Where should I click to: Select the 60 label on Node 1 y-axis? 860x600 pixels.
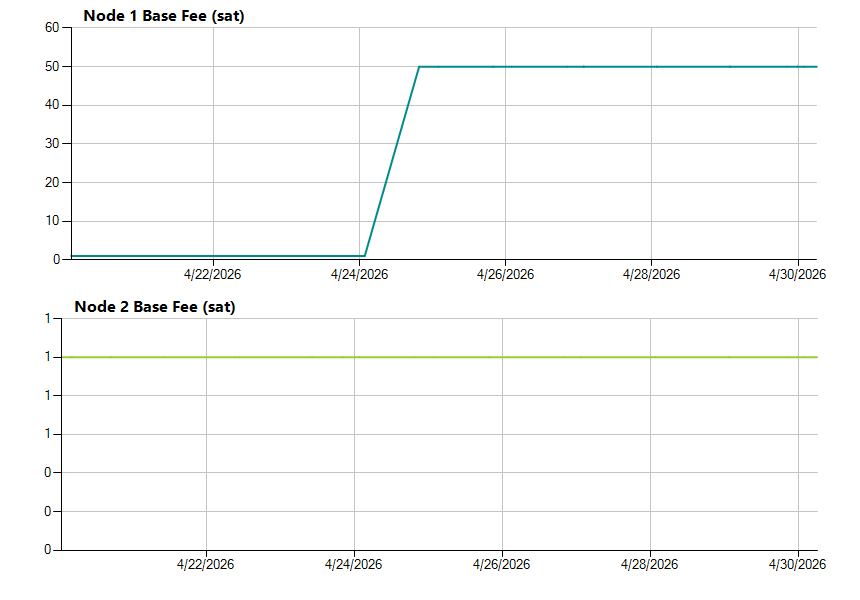coord(52,28)
